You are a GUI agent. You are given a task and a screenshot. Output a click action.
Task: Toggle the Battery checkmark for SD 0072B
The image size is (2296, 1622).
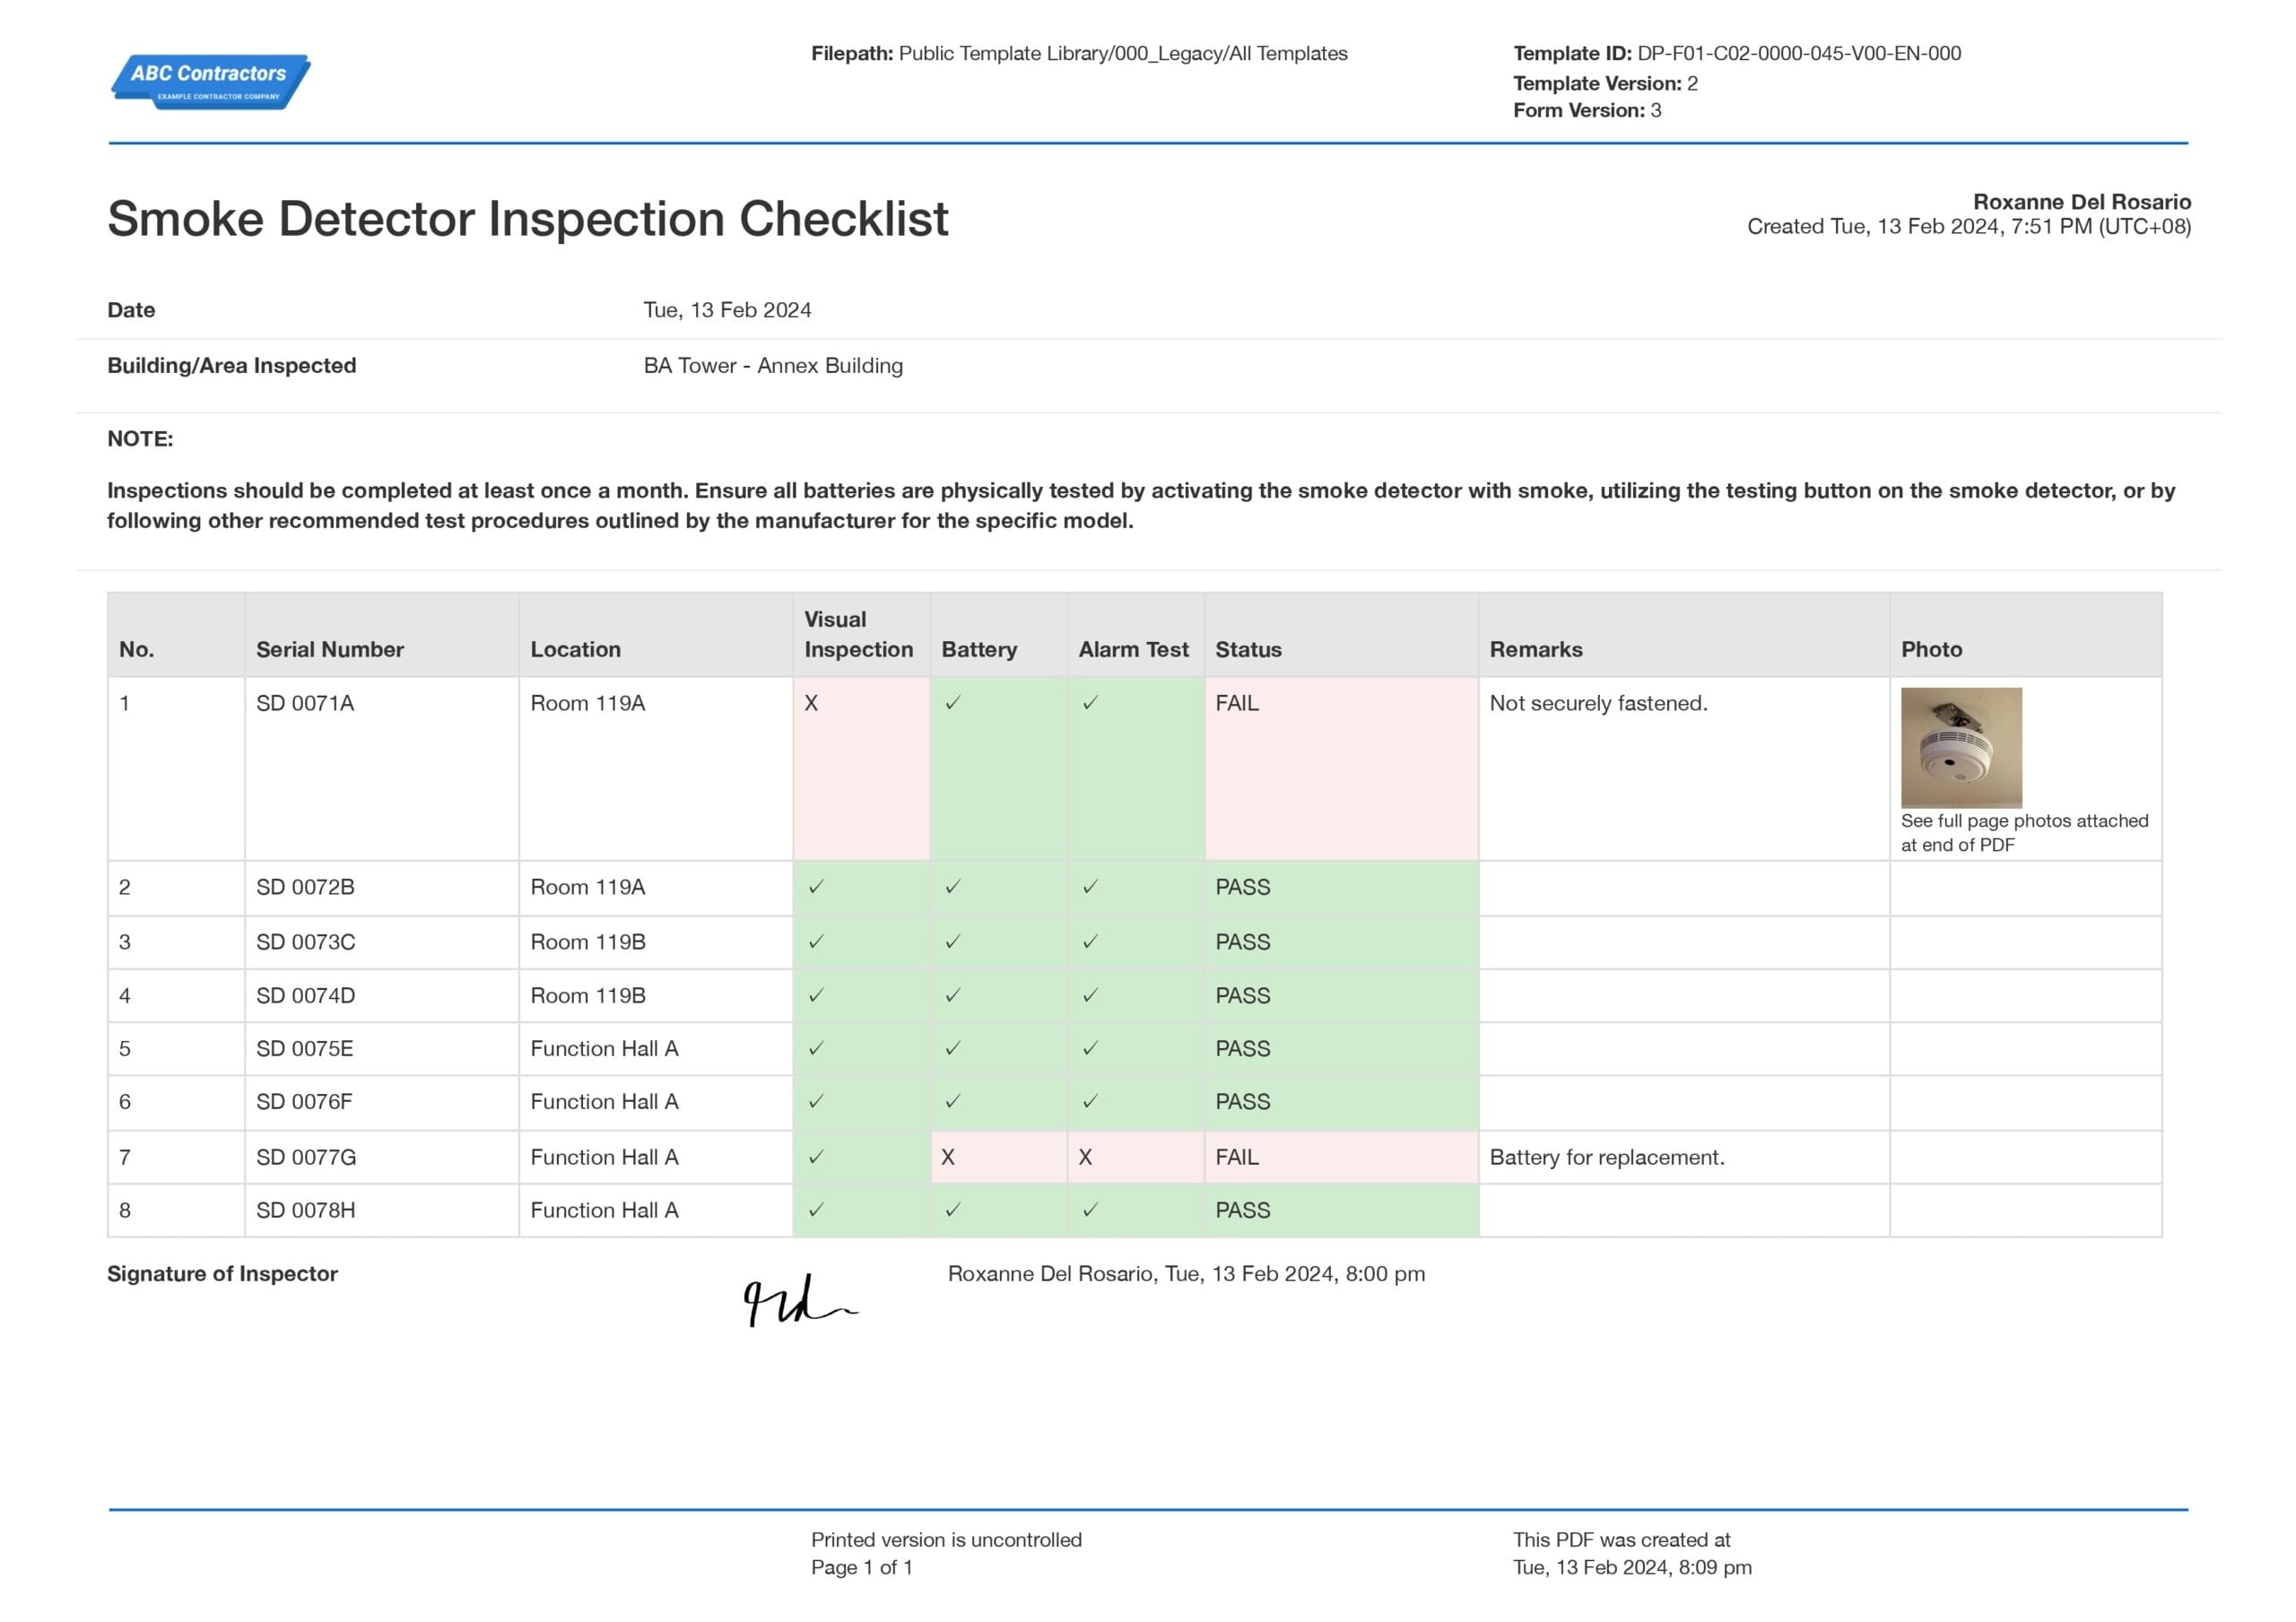coord(953,887)
